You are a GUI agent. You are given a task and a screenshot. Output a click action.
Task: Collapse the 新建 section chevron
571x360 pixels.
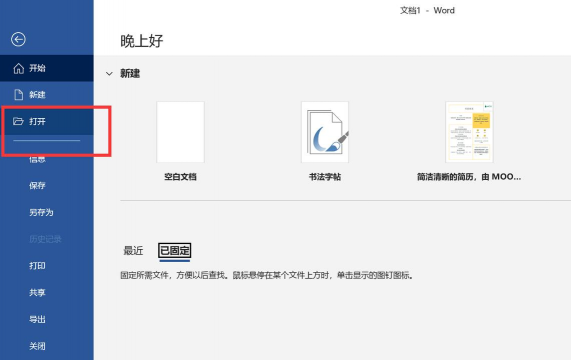[x=109, y=74]
